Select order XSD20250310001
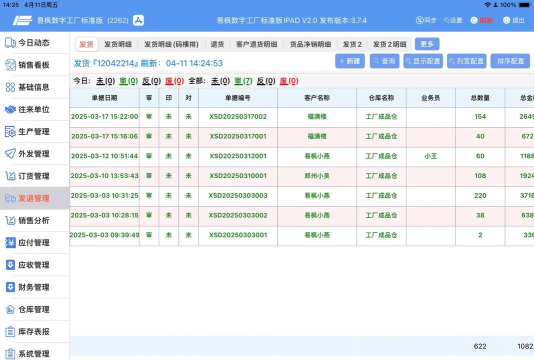 (238, 176)
